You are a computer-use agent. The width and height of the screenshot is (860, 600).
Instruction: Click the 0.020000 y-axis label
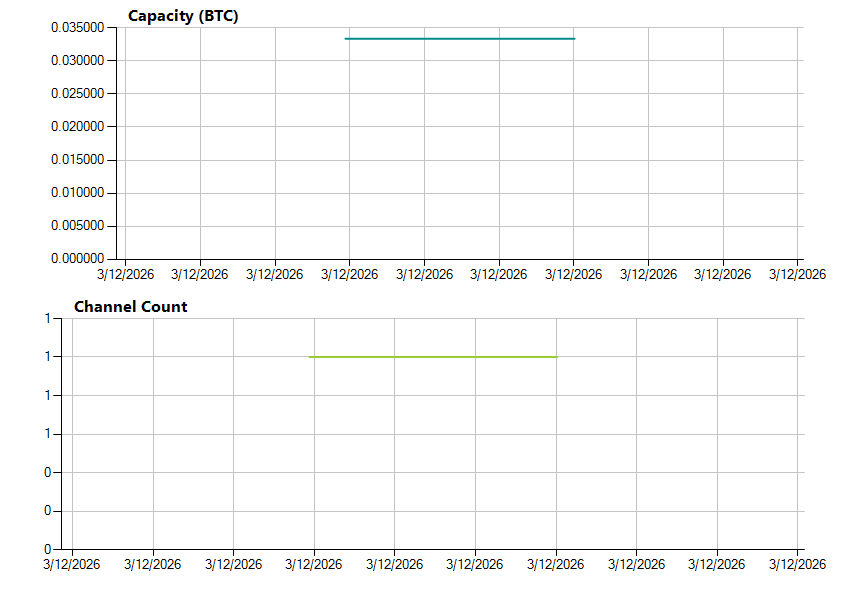(78, 127)
